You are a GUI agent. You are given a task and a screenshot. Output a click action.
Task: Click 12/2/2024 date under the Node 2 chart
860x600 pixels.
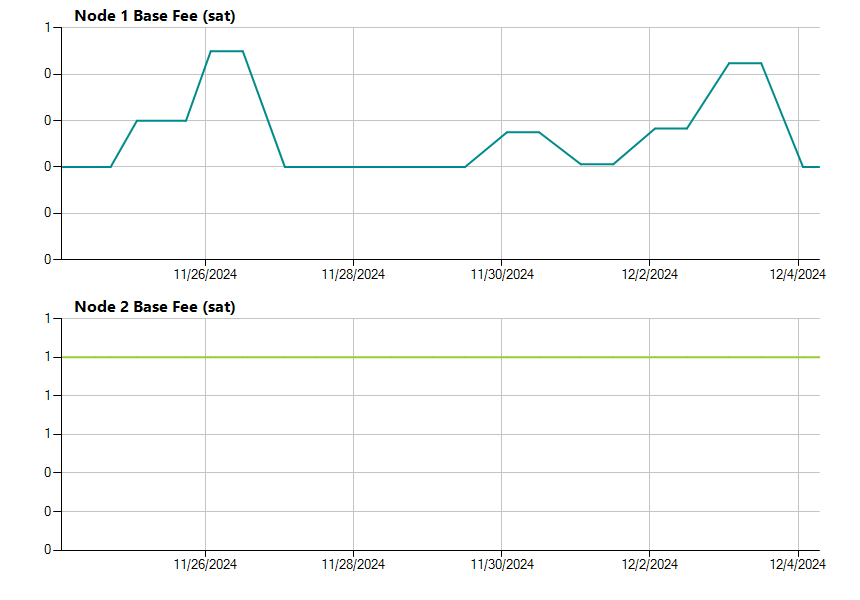pyautogui.click(x=650, y=565)
